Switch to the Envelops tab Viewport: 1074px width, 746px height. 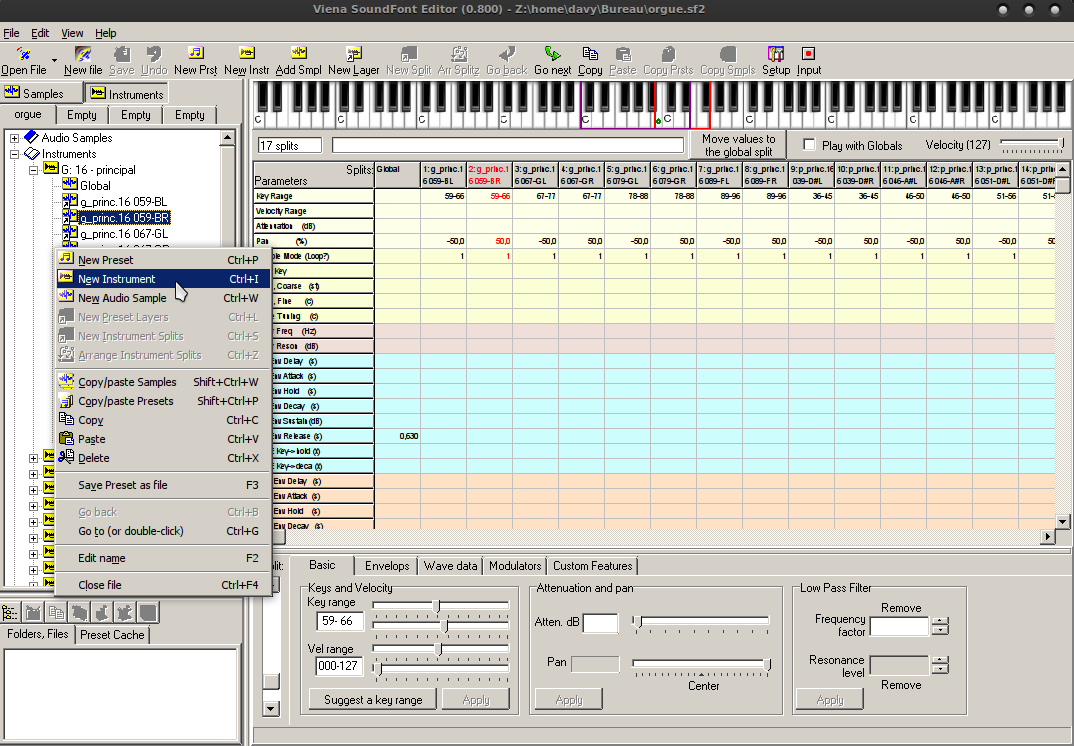pyautogui.click(x=386, y=566)
